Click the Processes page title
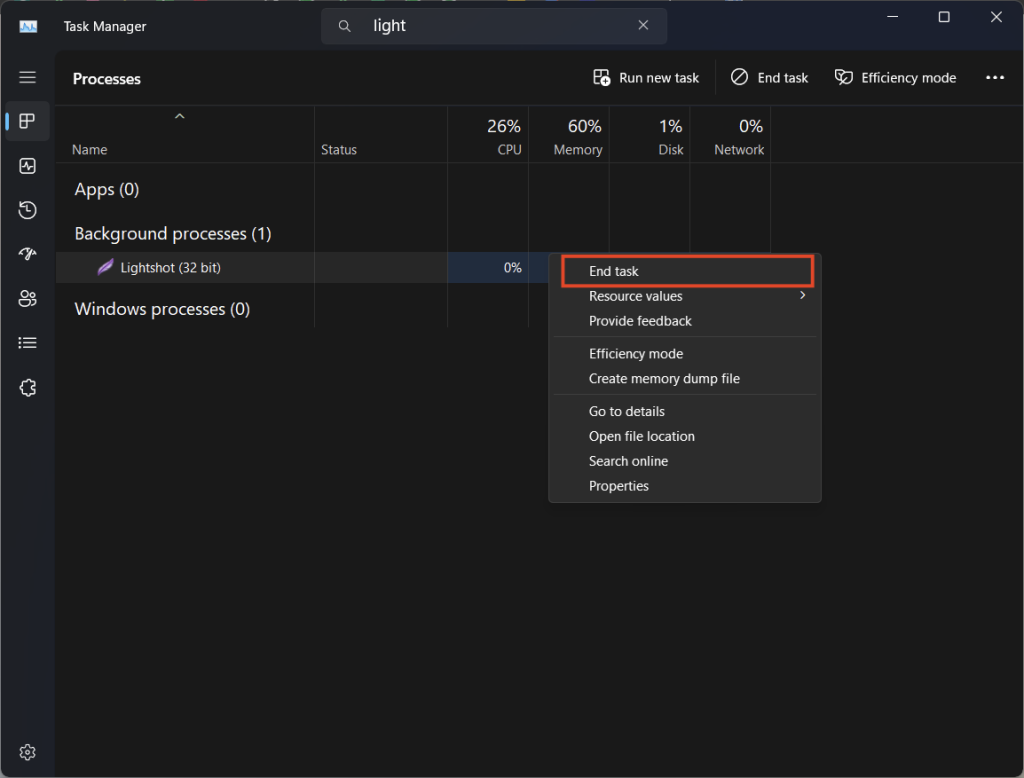This screenshot has height=778, width=1024. 106,78
